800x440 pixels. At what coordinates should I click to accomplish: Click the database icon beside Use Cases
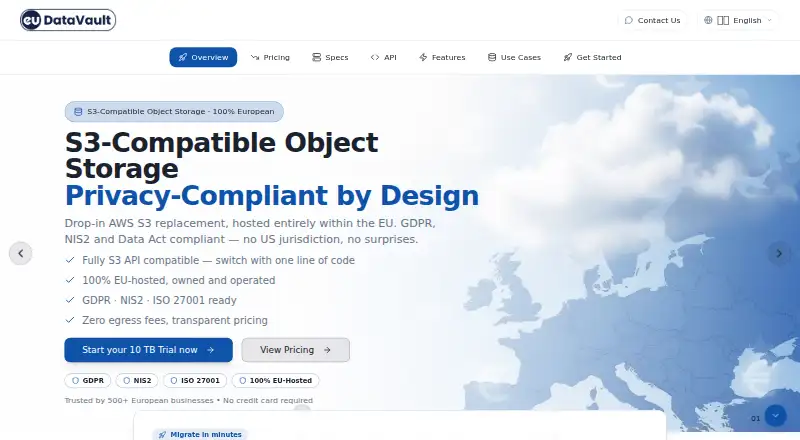pyautogui.click(x=492, y=57)
